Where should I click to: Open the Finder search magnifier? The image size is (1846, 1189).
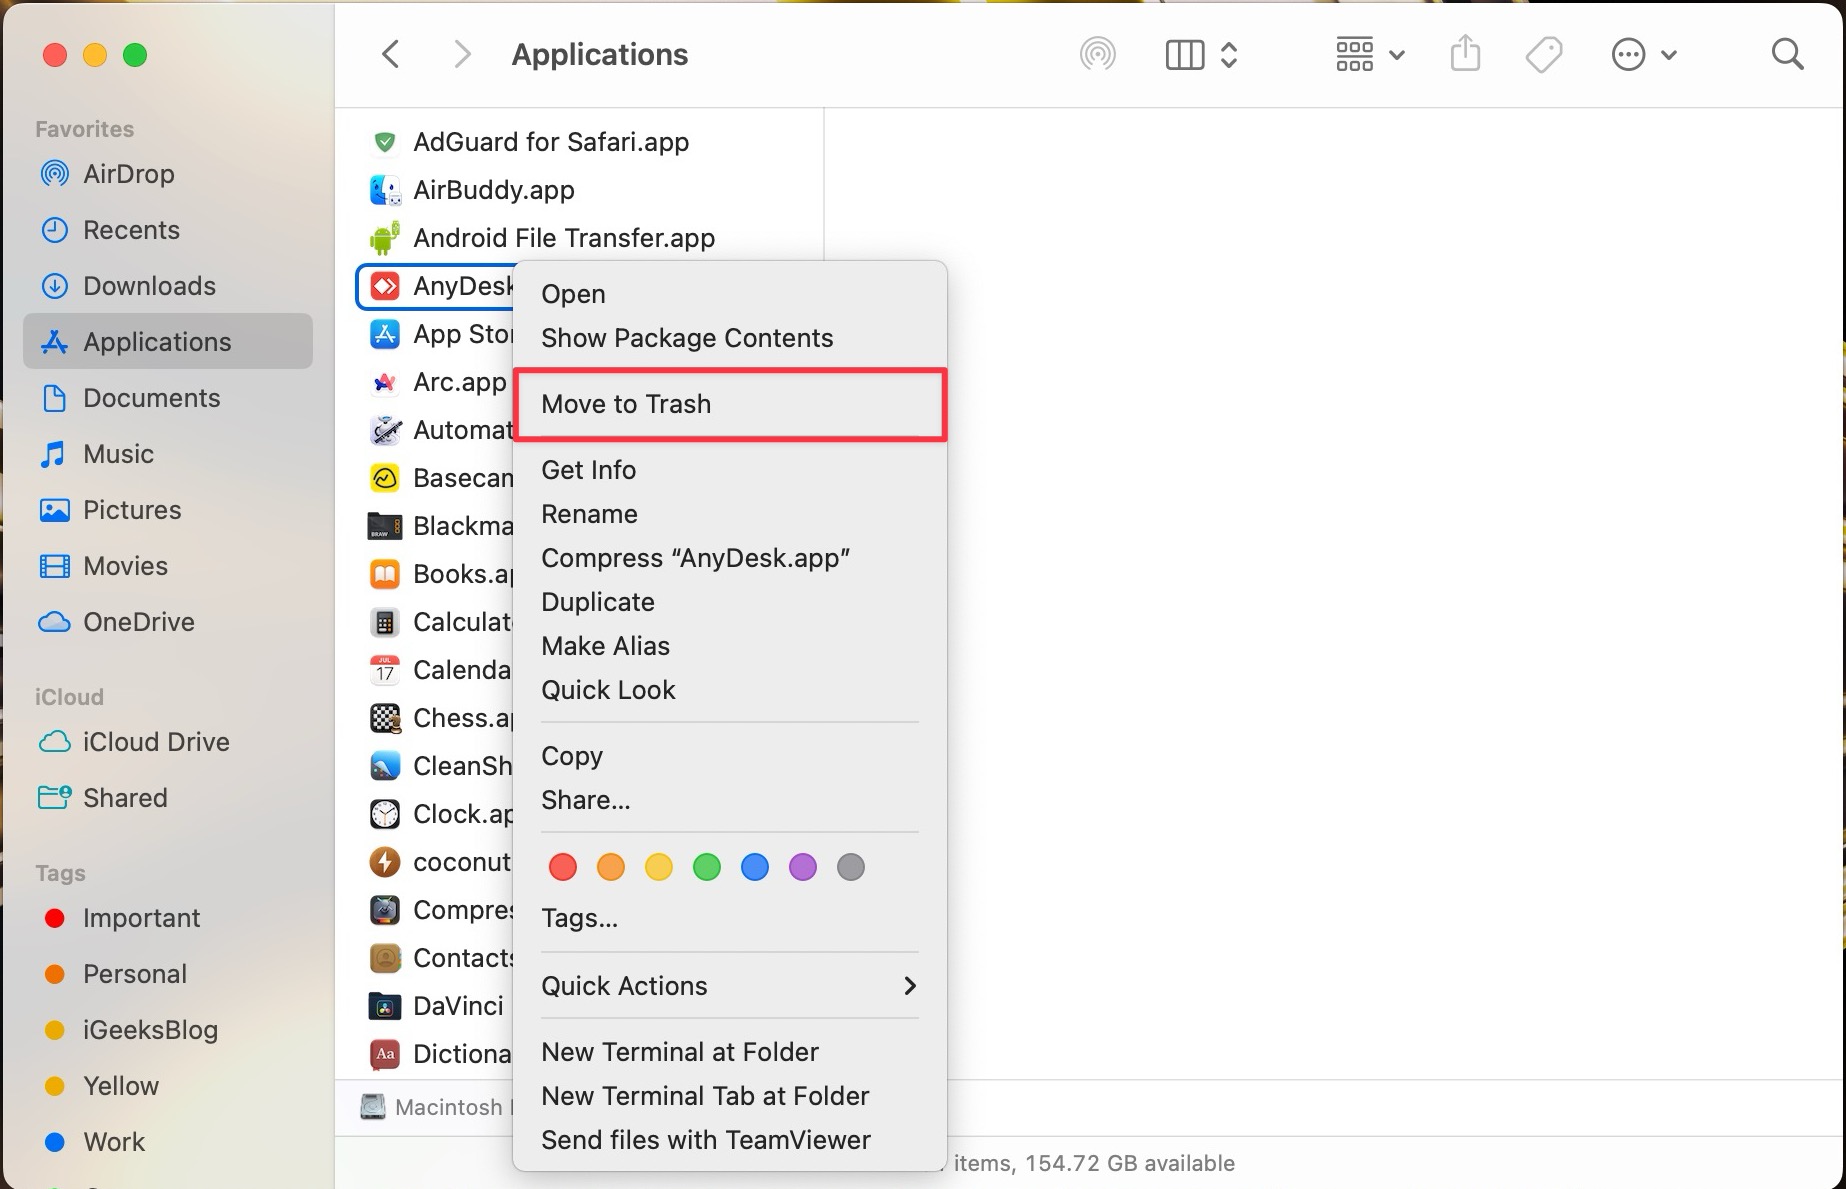[1787, 54]
